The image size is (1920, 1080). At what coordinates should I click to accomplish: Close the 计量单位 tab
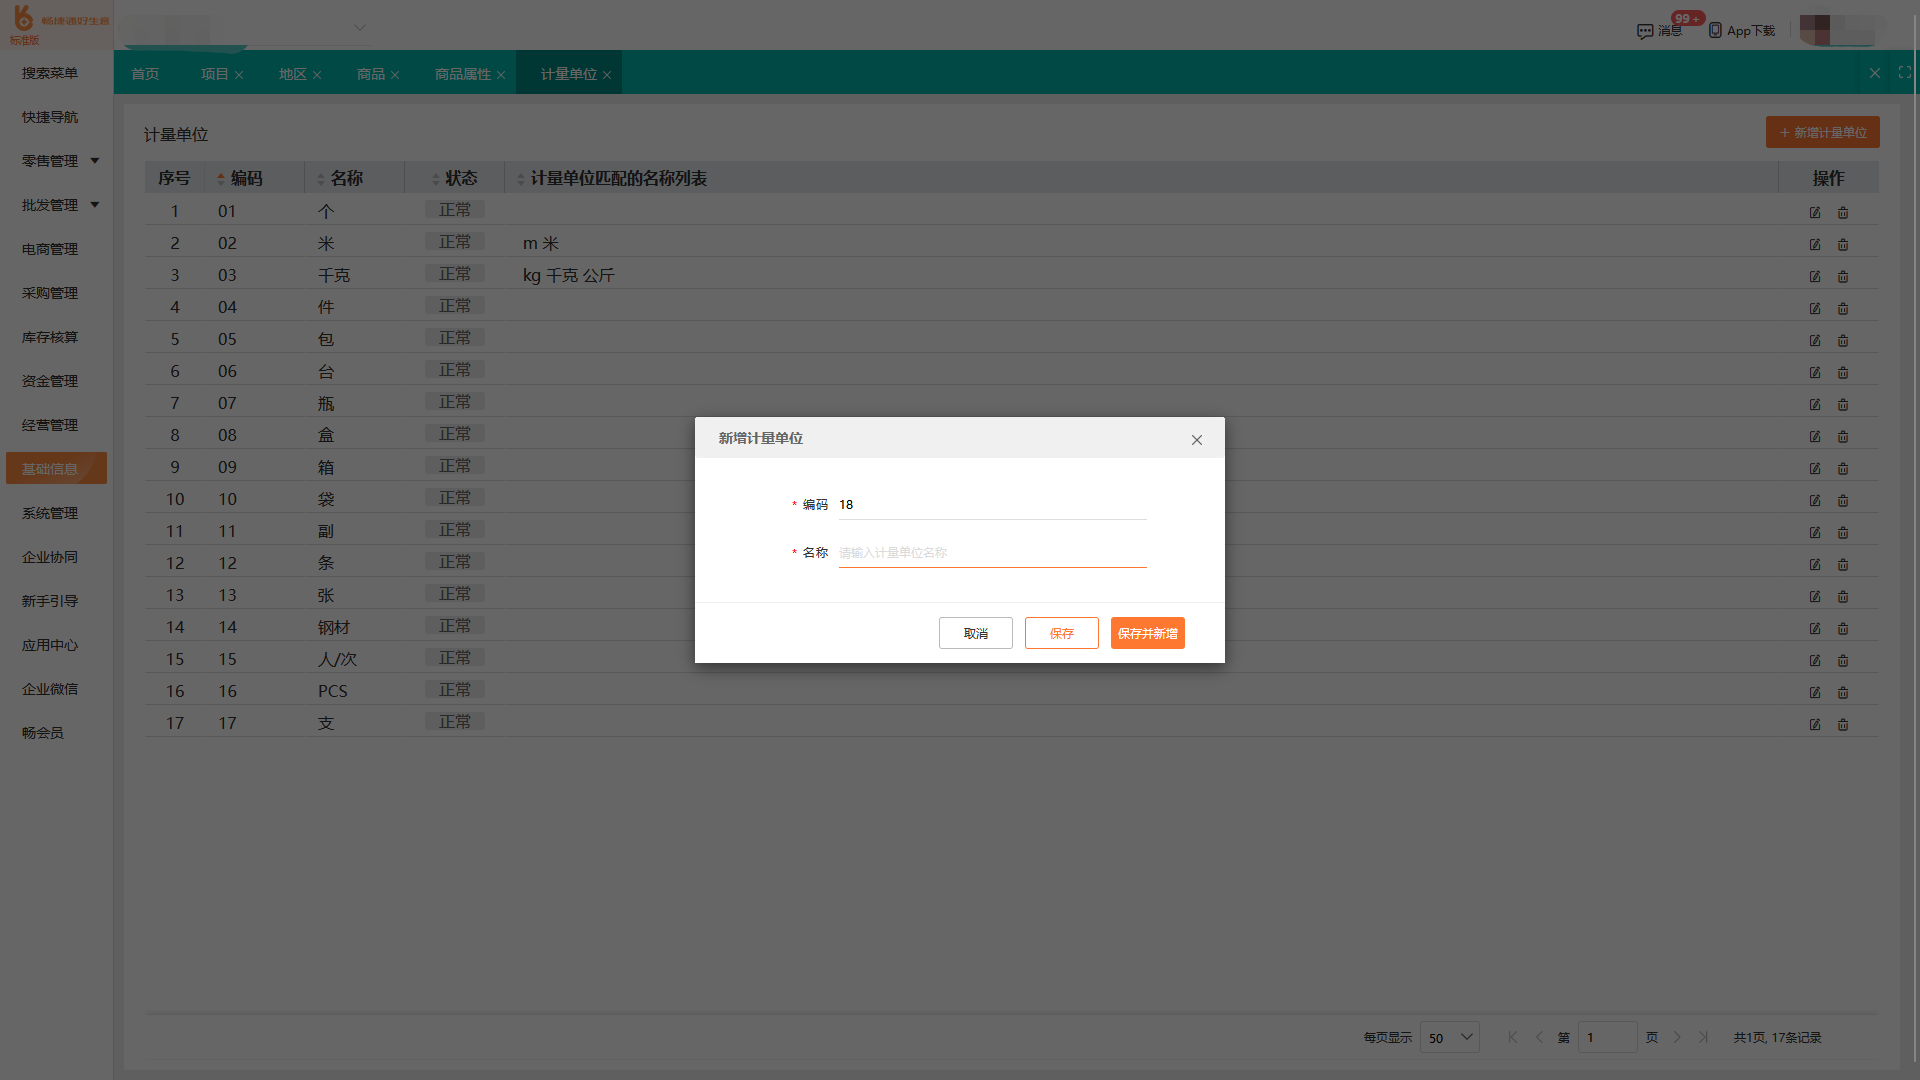[608, 74]
